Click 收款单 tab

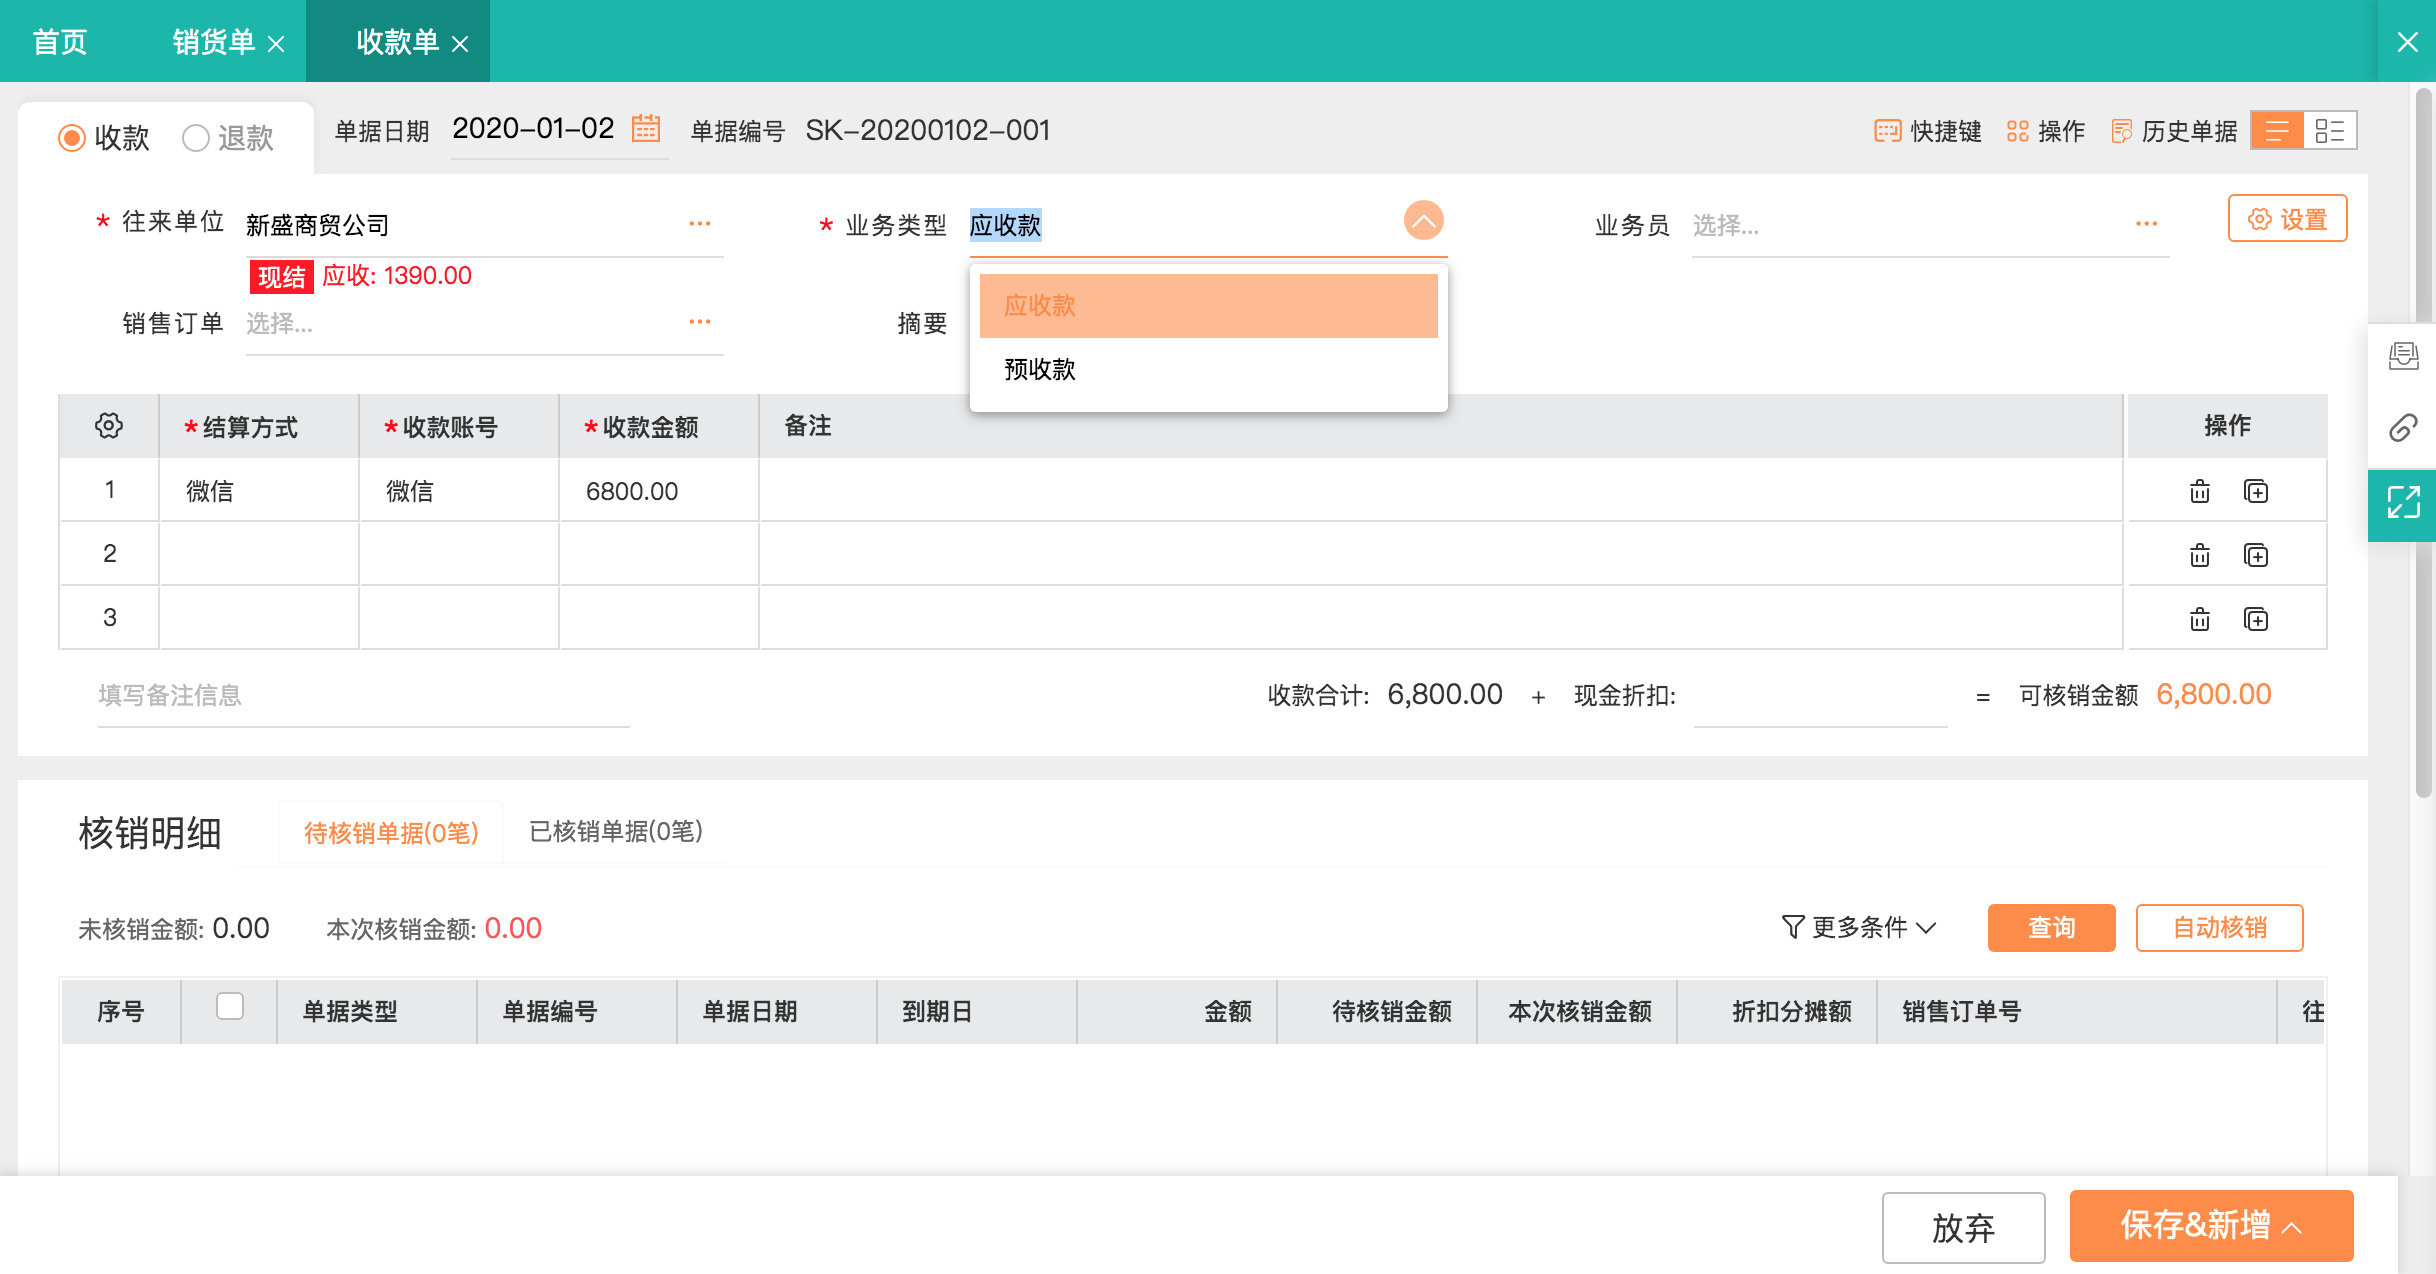click(x=396, y=42)
